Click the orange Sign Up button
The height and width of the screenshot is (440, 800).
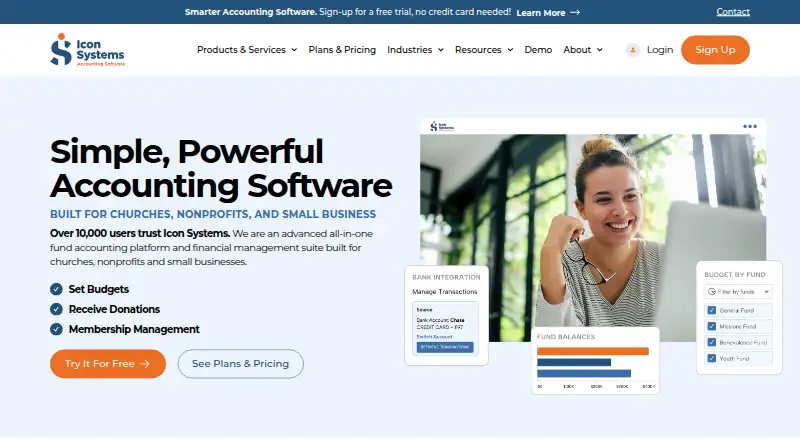(715, 50)
